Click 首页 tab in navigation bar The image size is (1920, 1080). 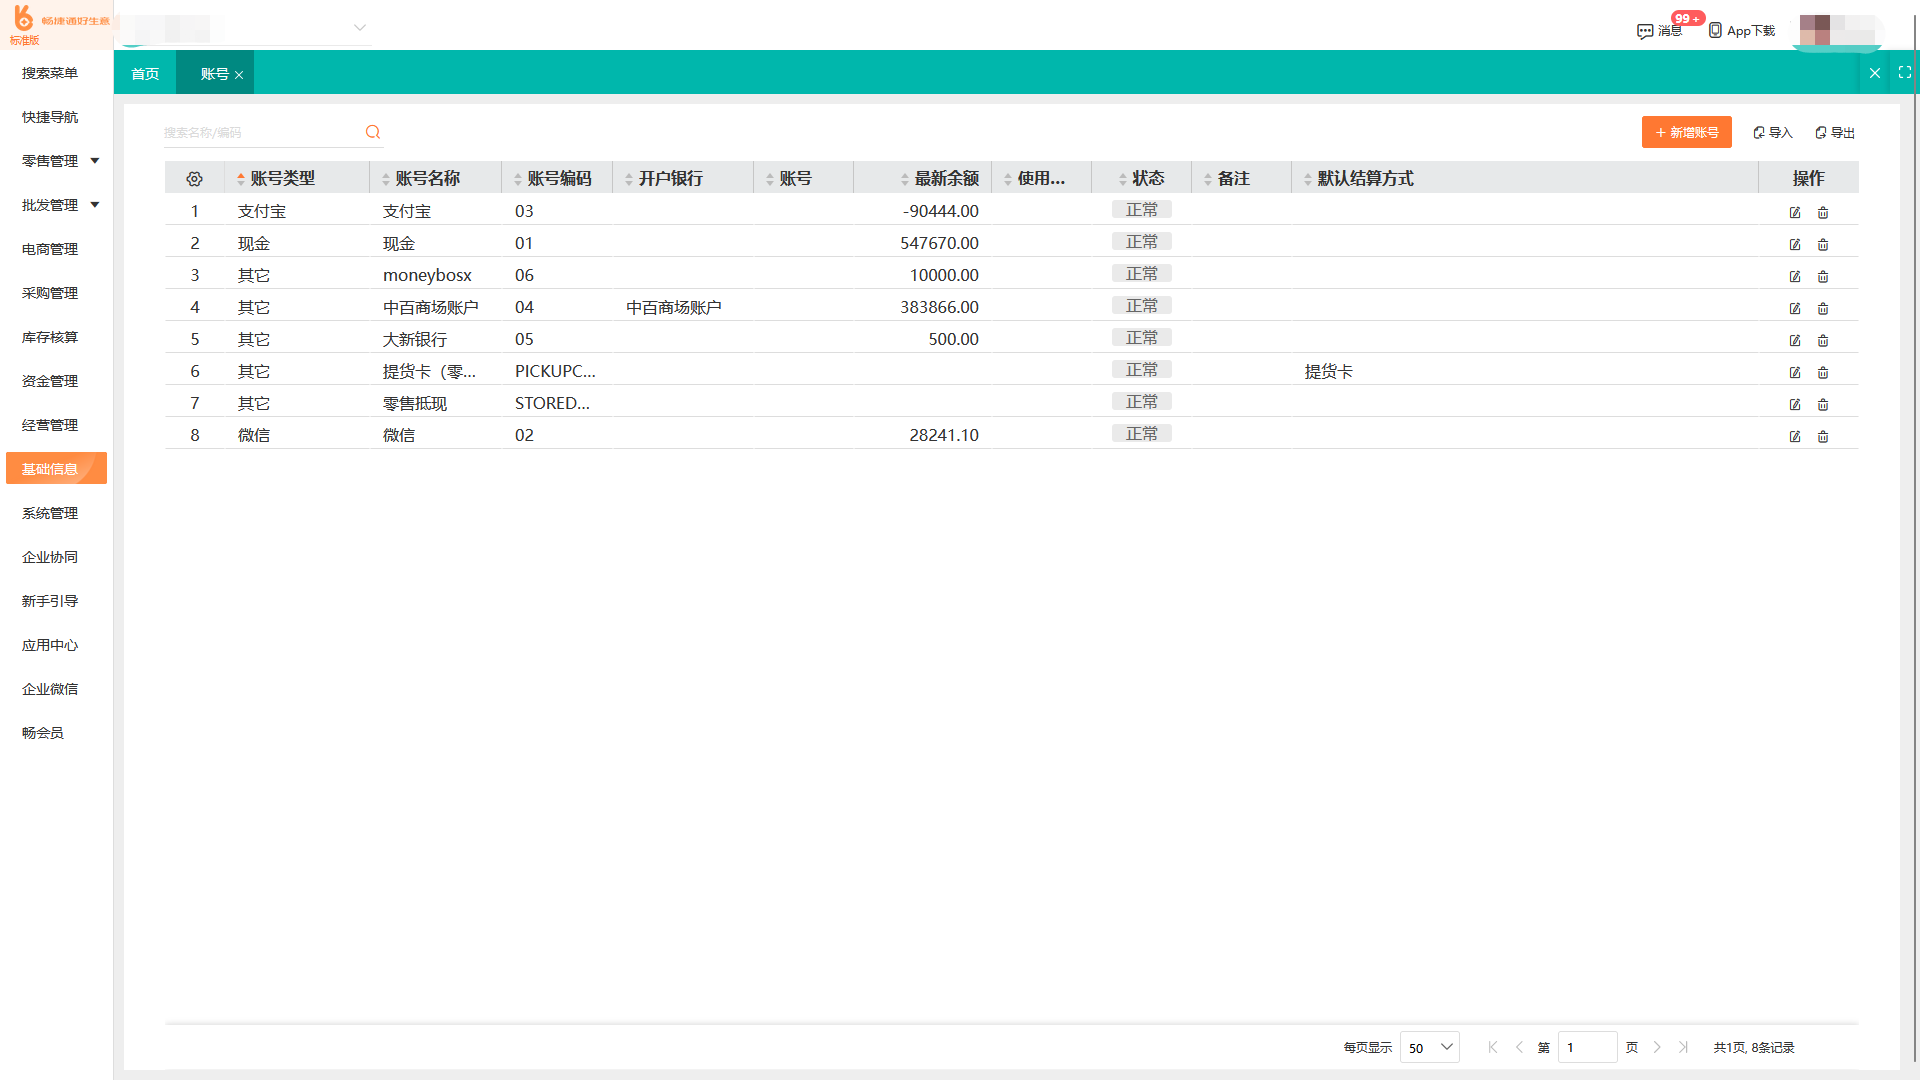(145, 73)
